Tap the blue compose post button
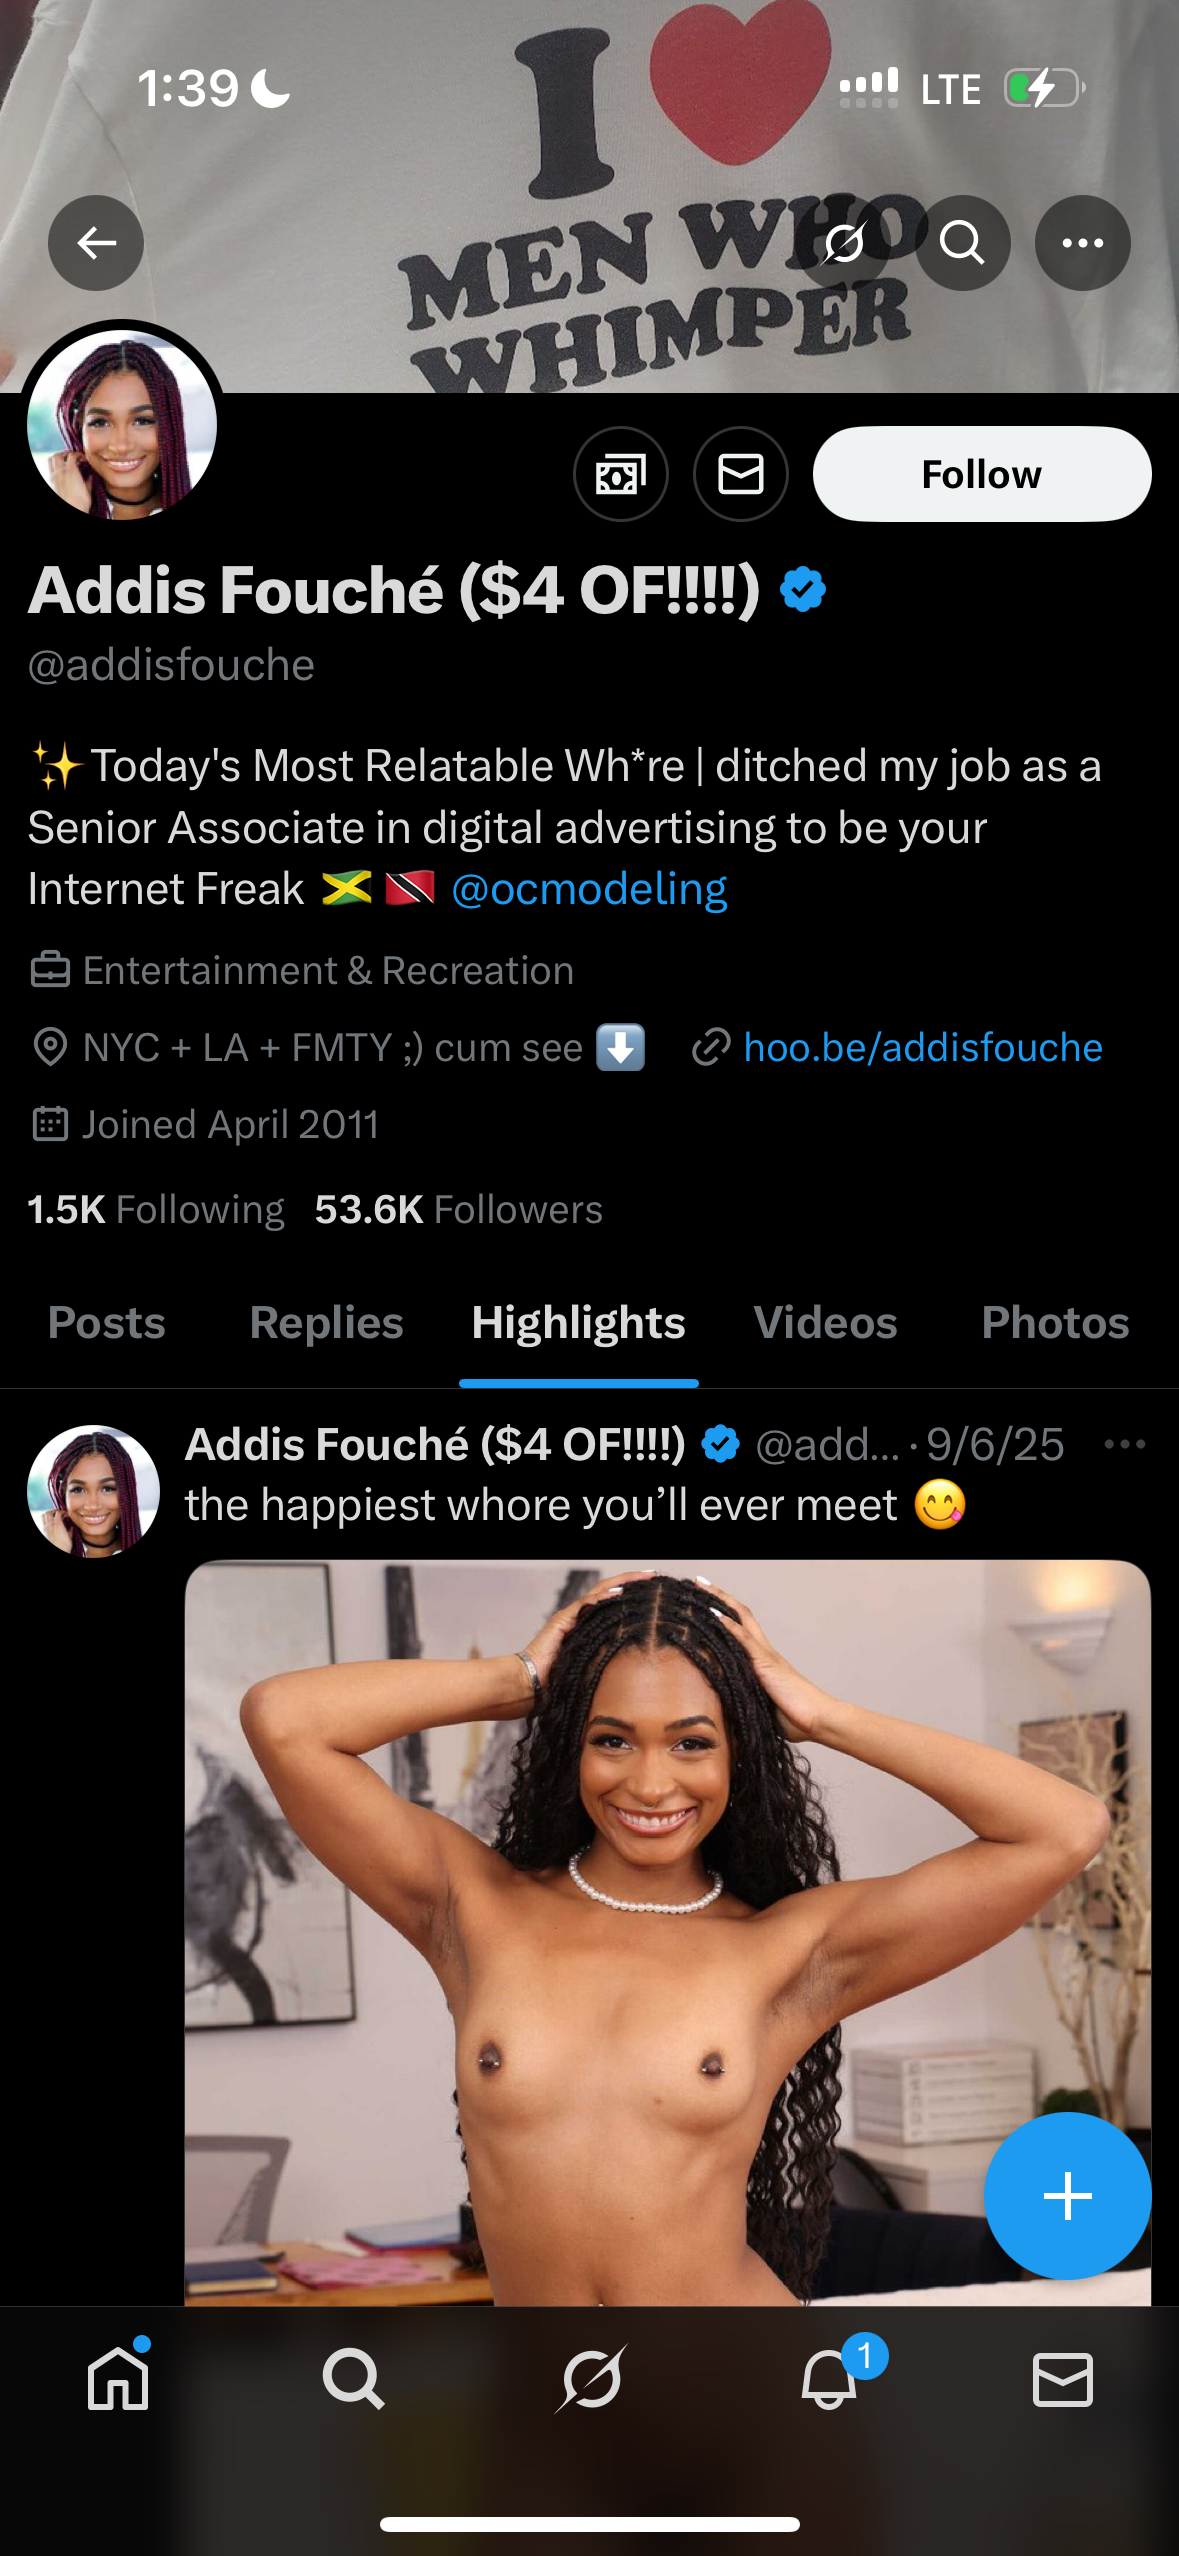Viewport: 1179px width, 2556px height. (x=1067, y=2196)
